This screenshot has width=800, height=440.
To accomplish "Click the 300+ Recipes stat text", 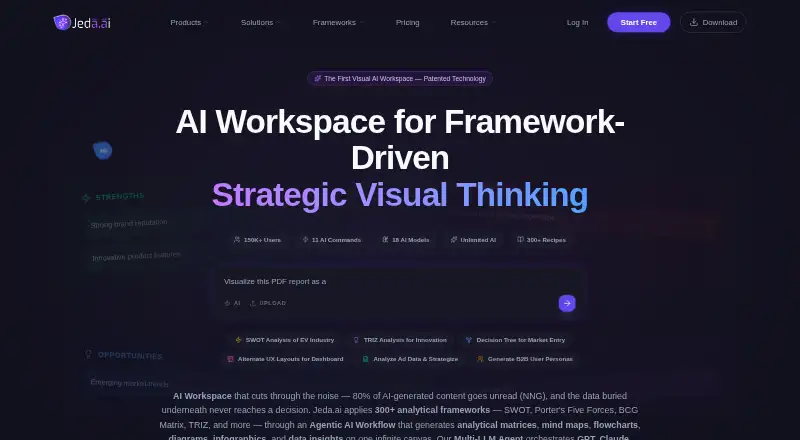I will [546, 240].
